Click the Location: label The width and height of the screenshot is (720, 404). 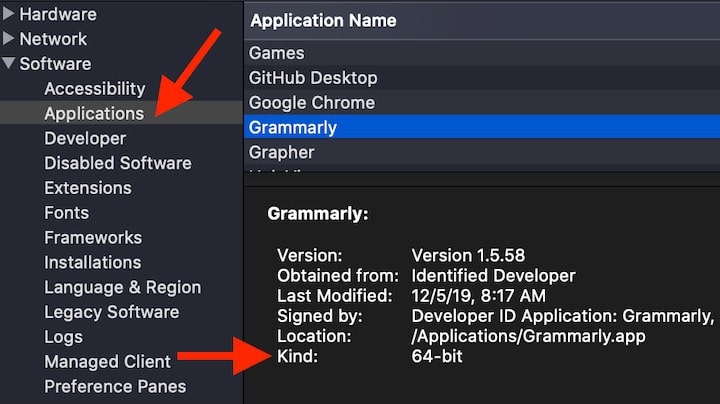point(314,336)
